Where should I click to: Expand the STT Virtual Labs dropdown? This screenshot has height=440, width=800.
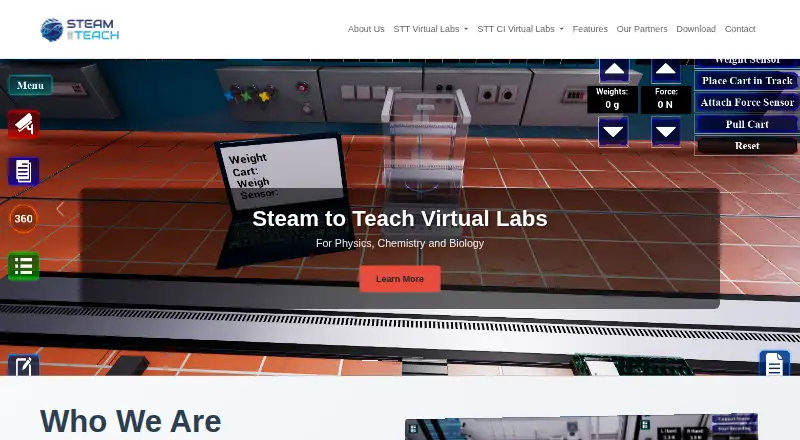pos(431,29)
